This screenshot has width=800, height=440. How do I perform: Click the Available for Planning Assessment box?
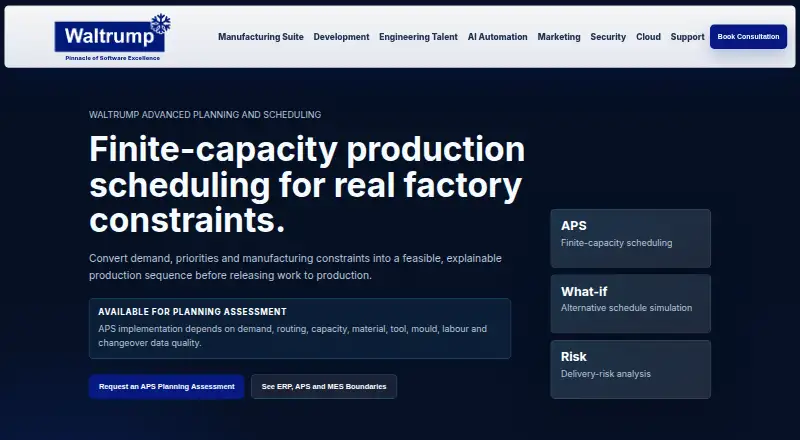[300, 328]
